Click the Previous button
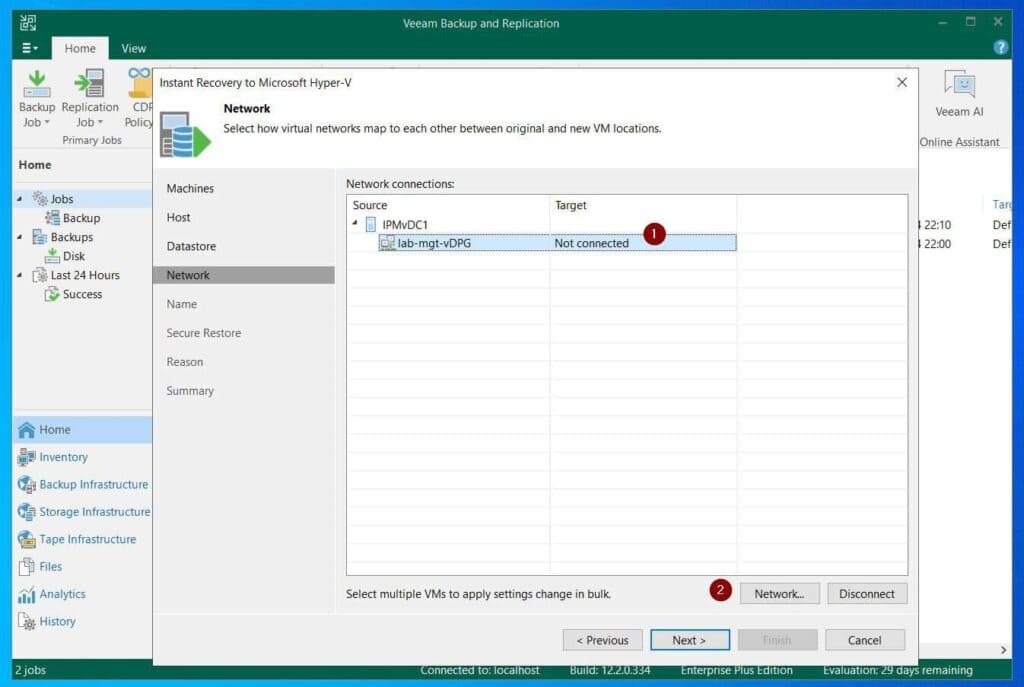Image resolution: width=1024 pixels, height=687 pixels. [x=602, y=640]
